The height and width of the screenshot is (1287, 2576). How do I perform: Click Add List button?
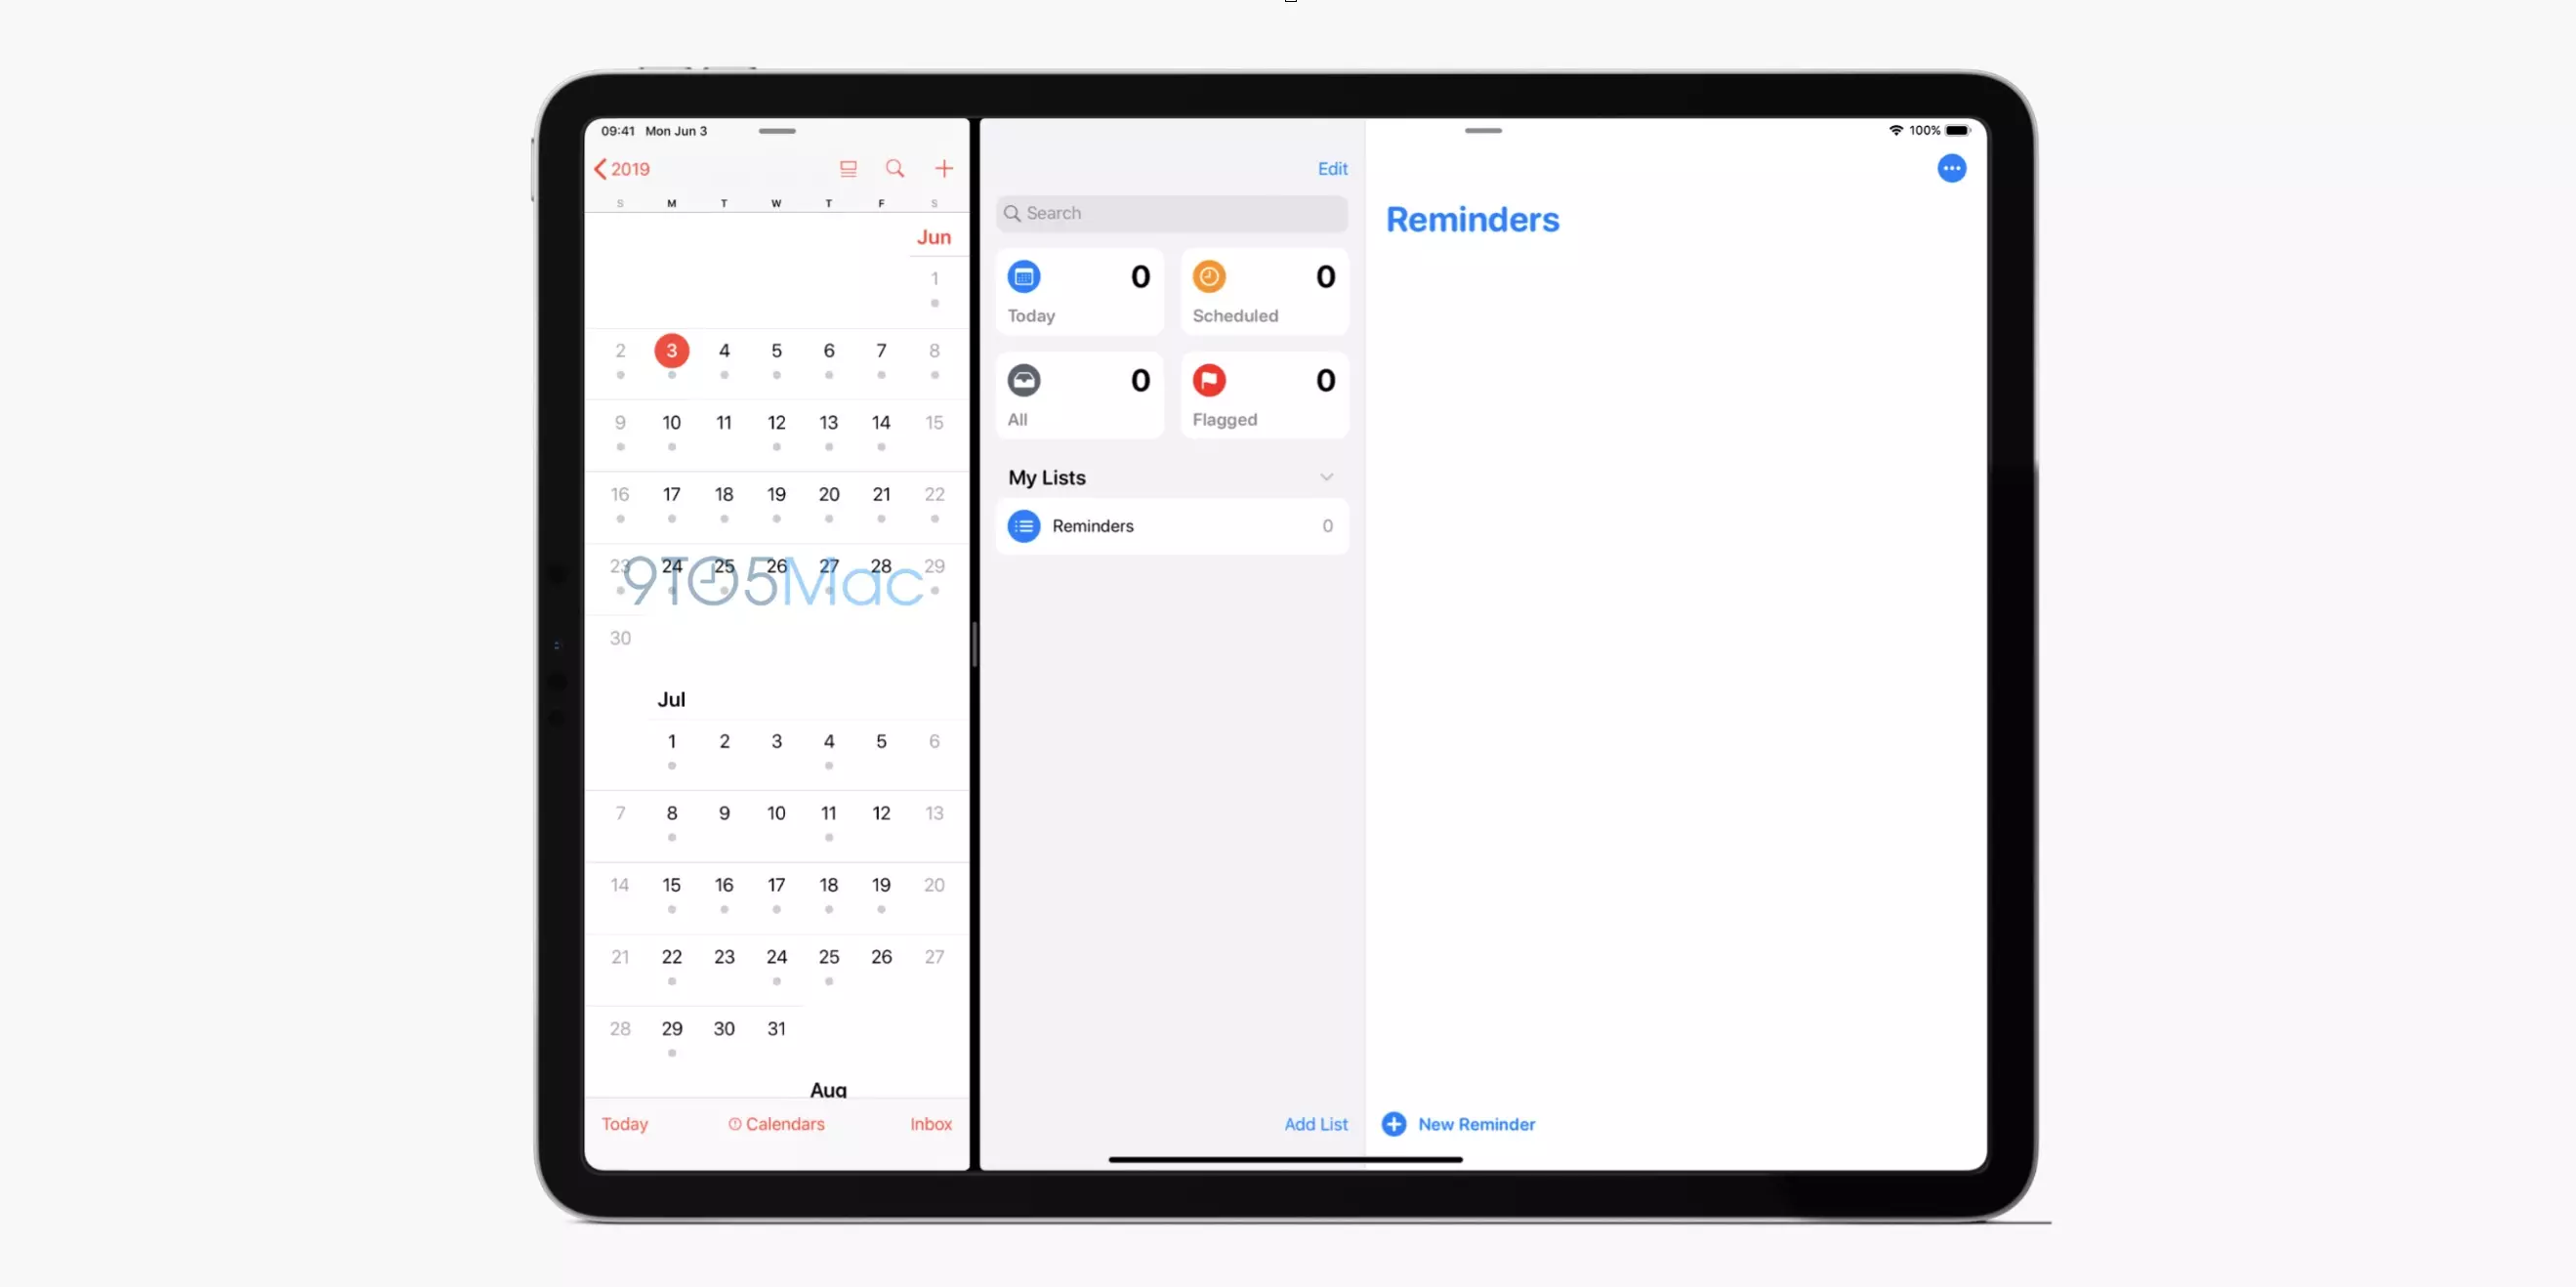(x=1316, y=1123)
